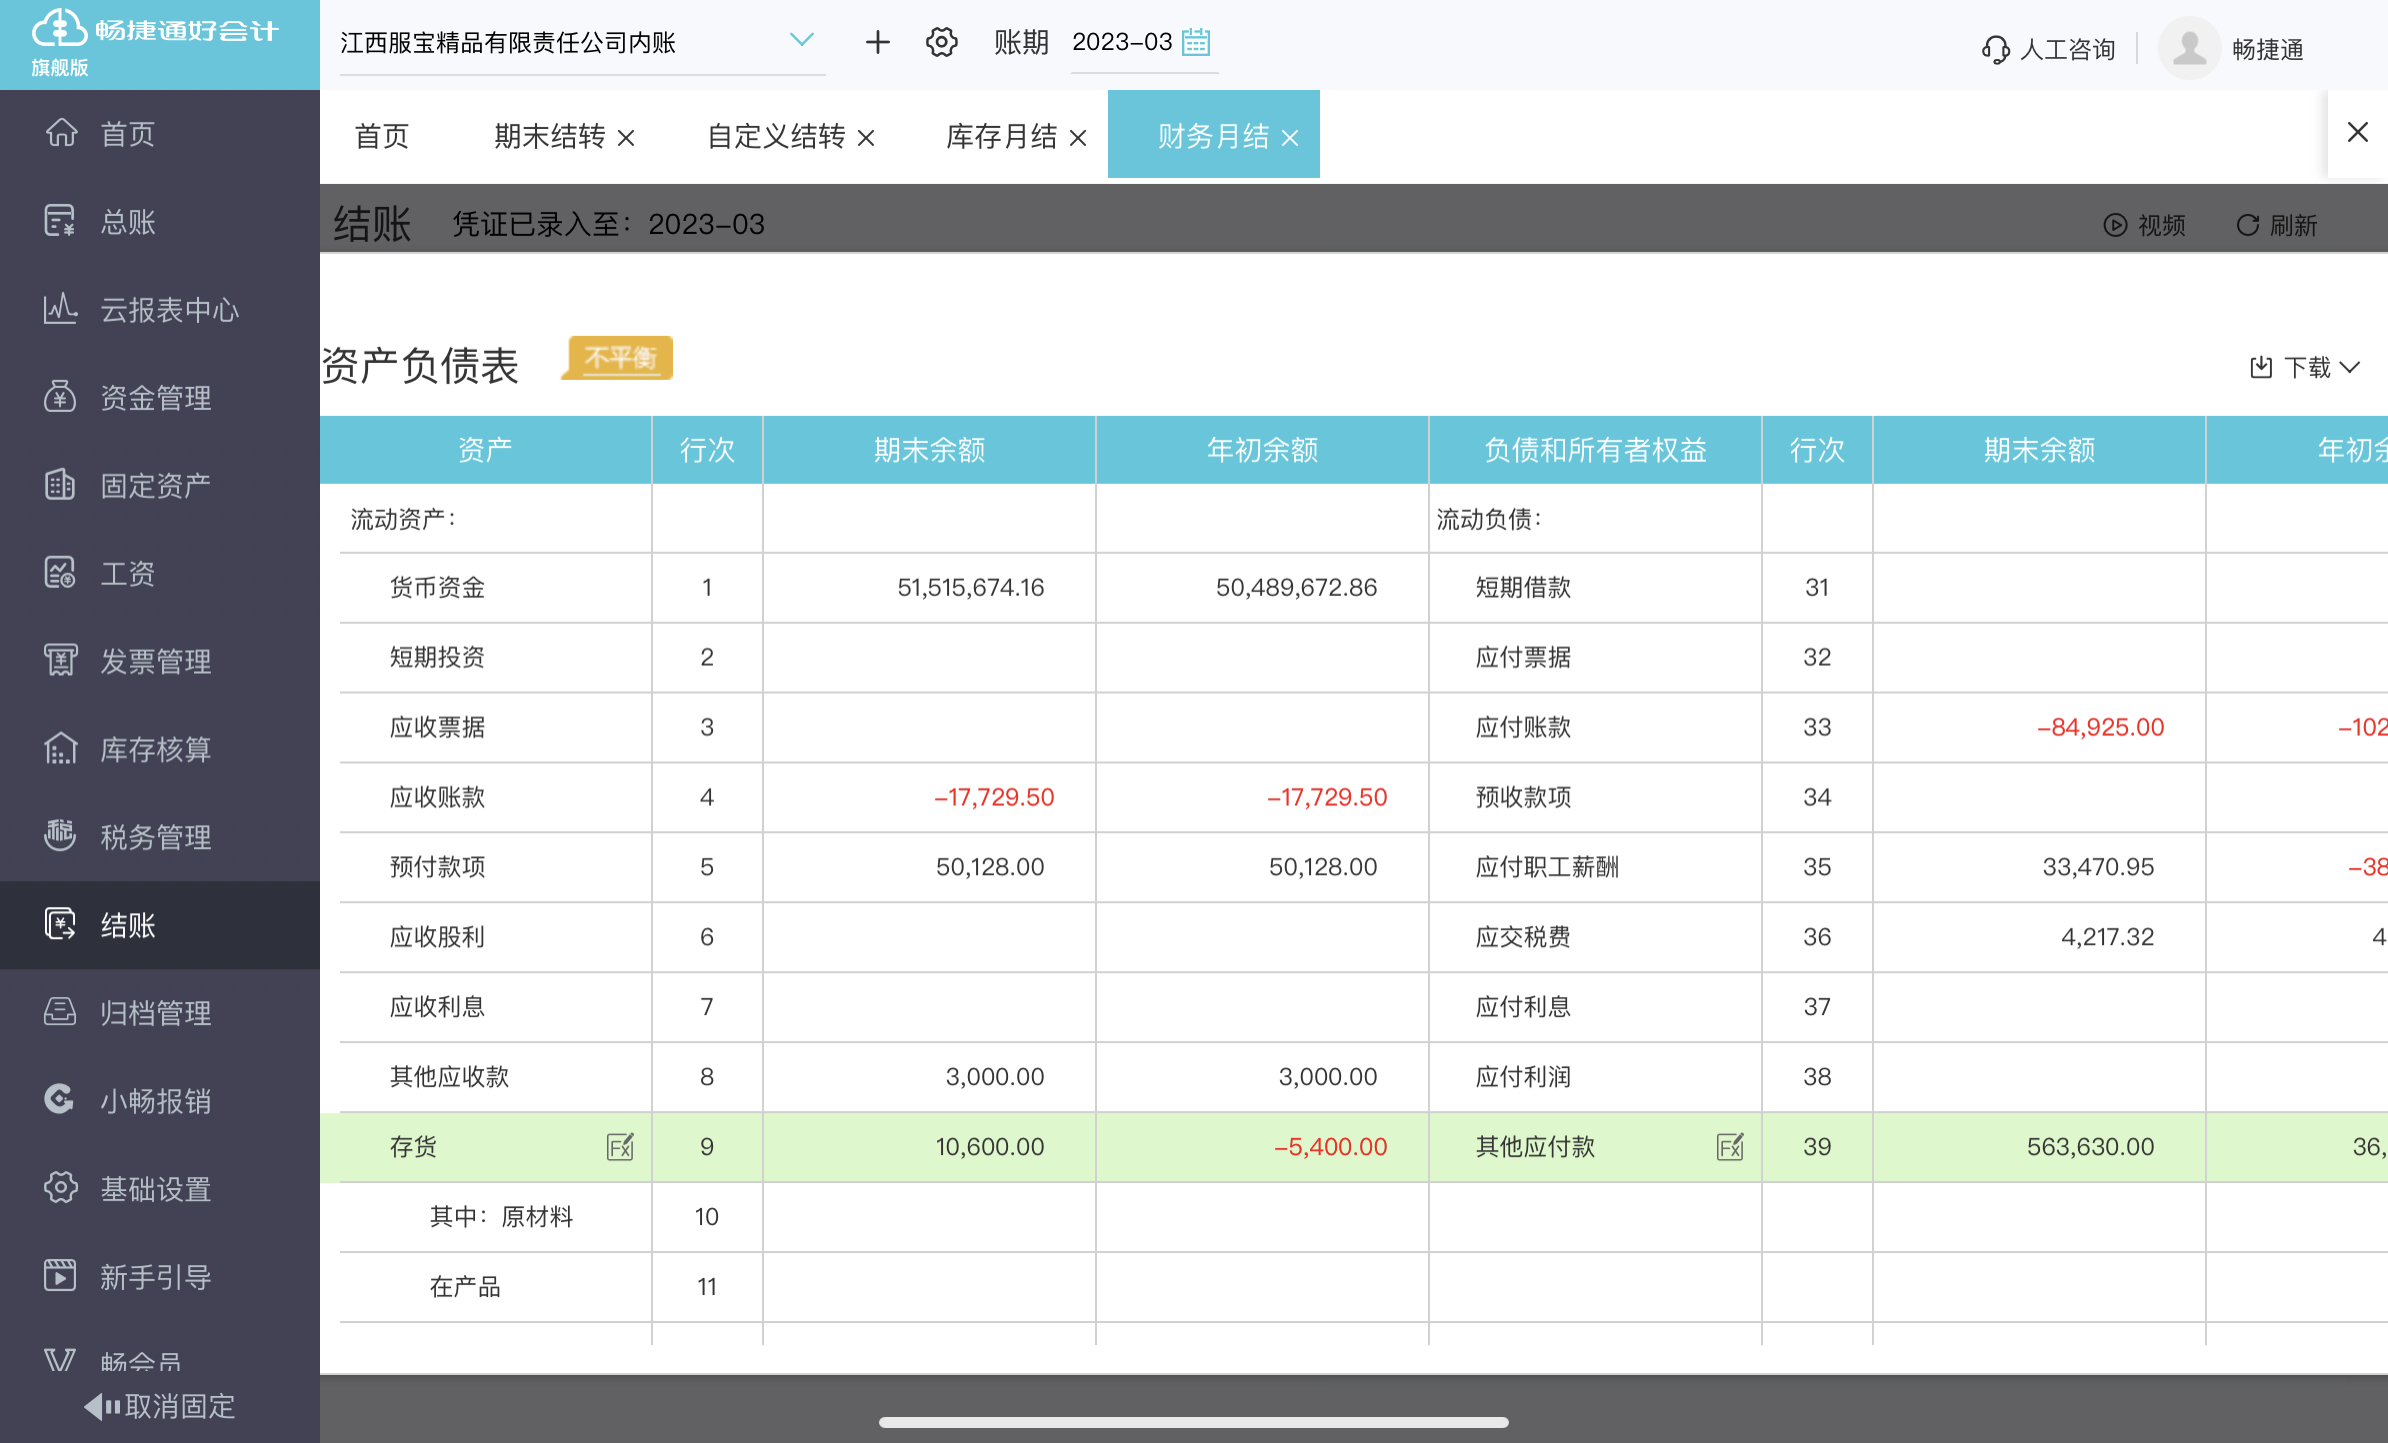
Task: Click 刷新 button to refresh data
Action: point(2282,223)
